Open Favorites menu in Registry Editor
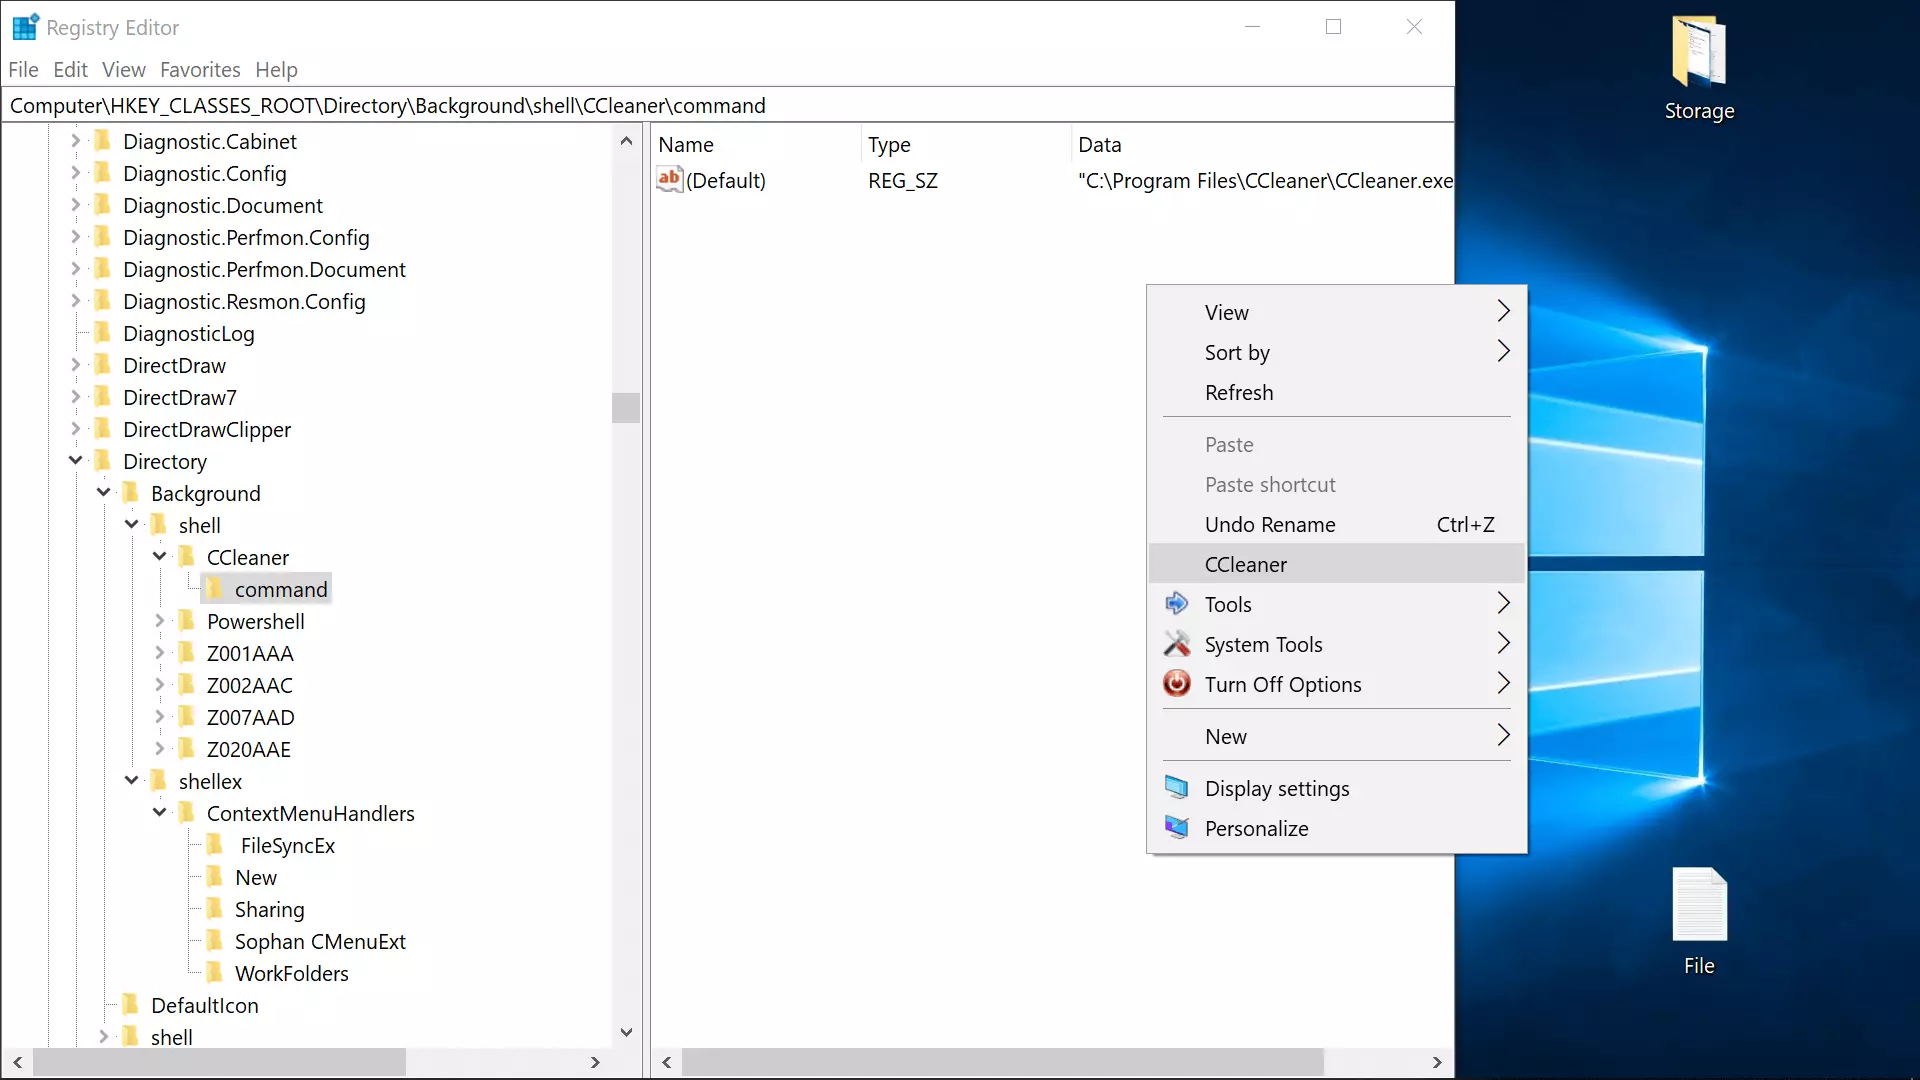 [x=200, y=70]
